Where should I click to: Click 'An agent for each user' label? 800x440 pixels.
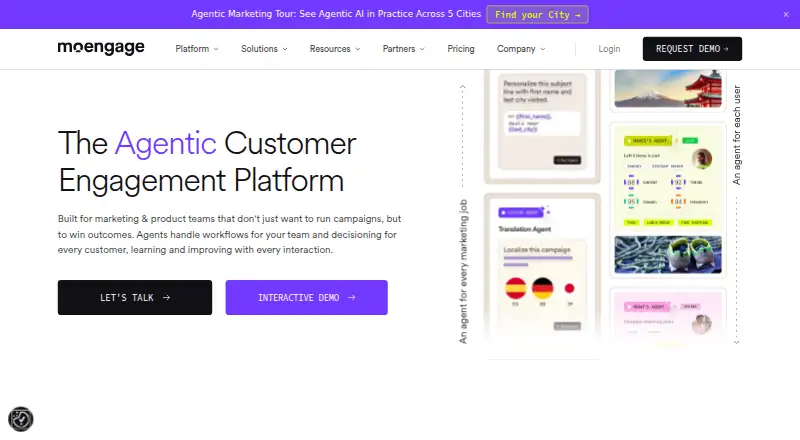[x=736, y=135]
